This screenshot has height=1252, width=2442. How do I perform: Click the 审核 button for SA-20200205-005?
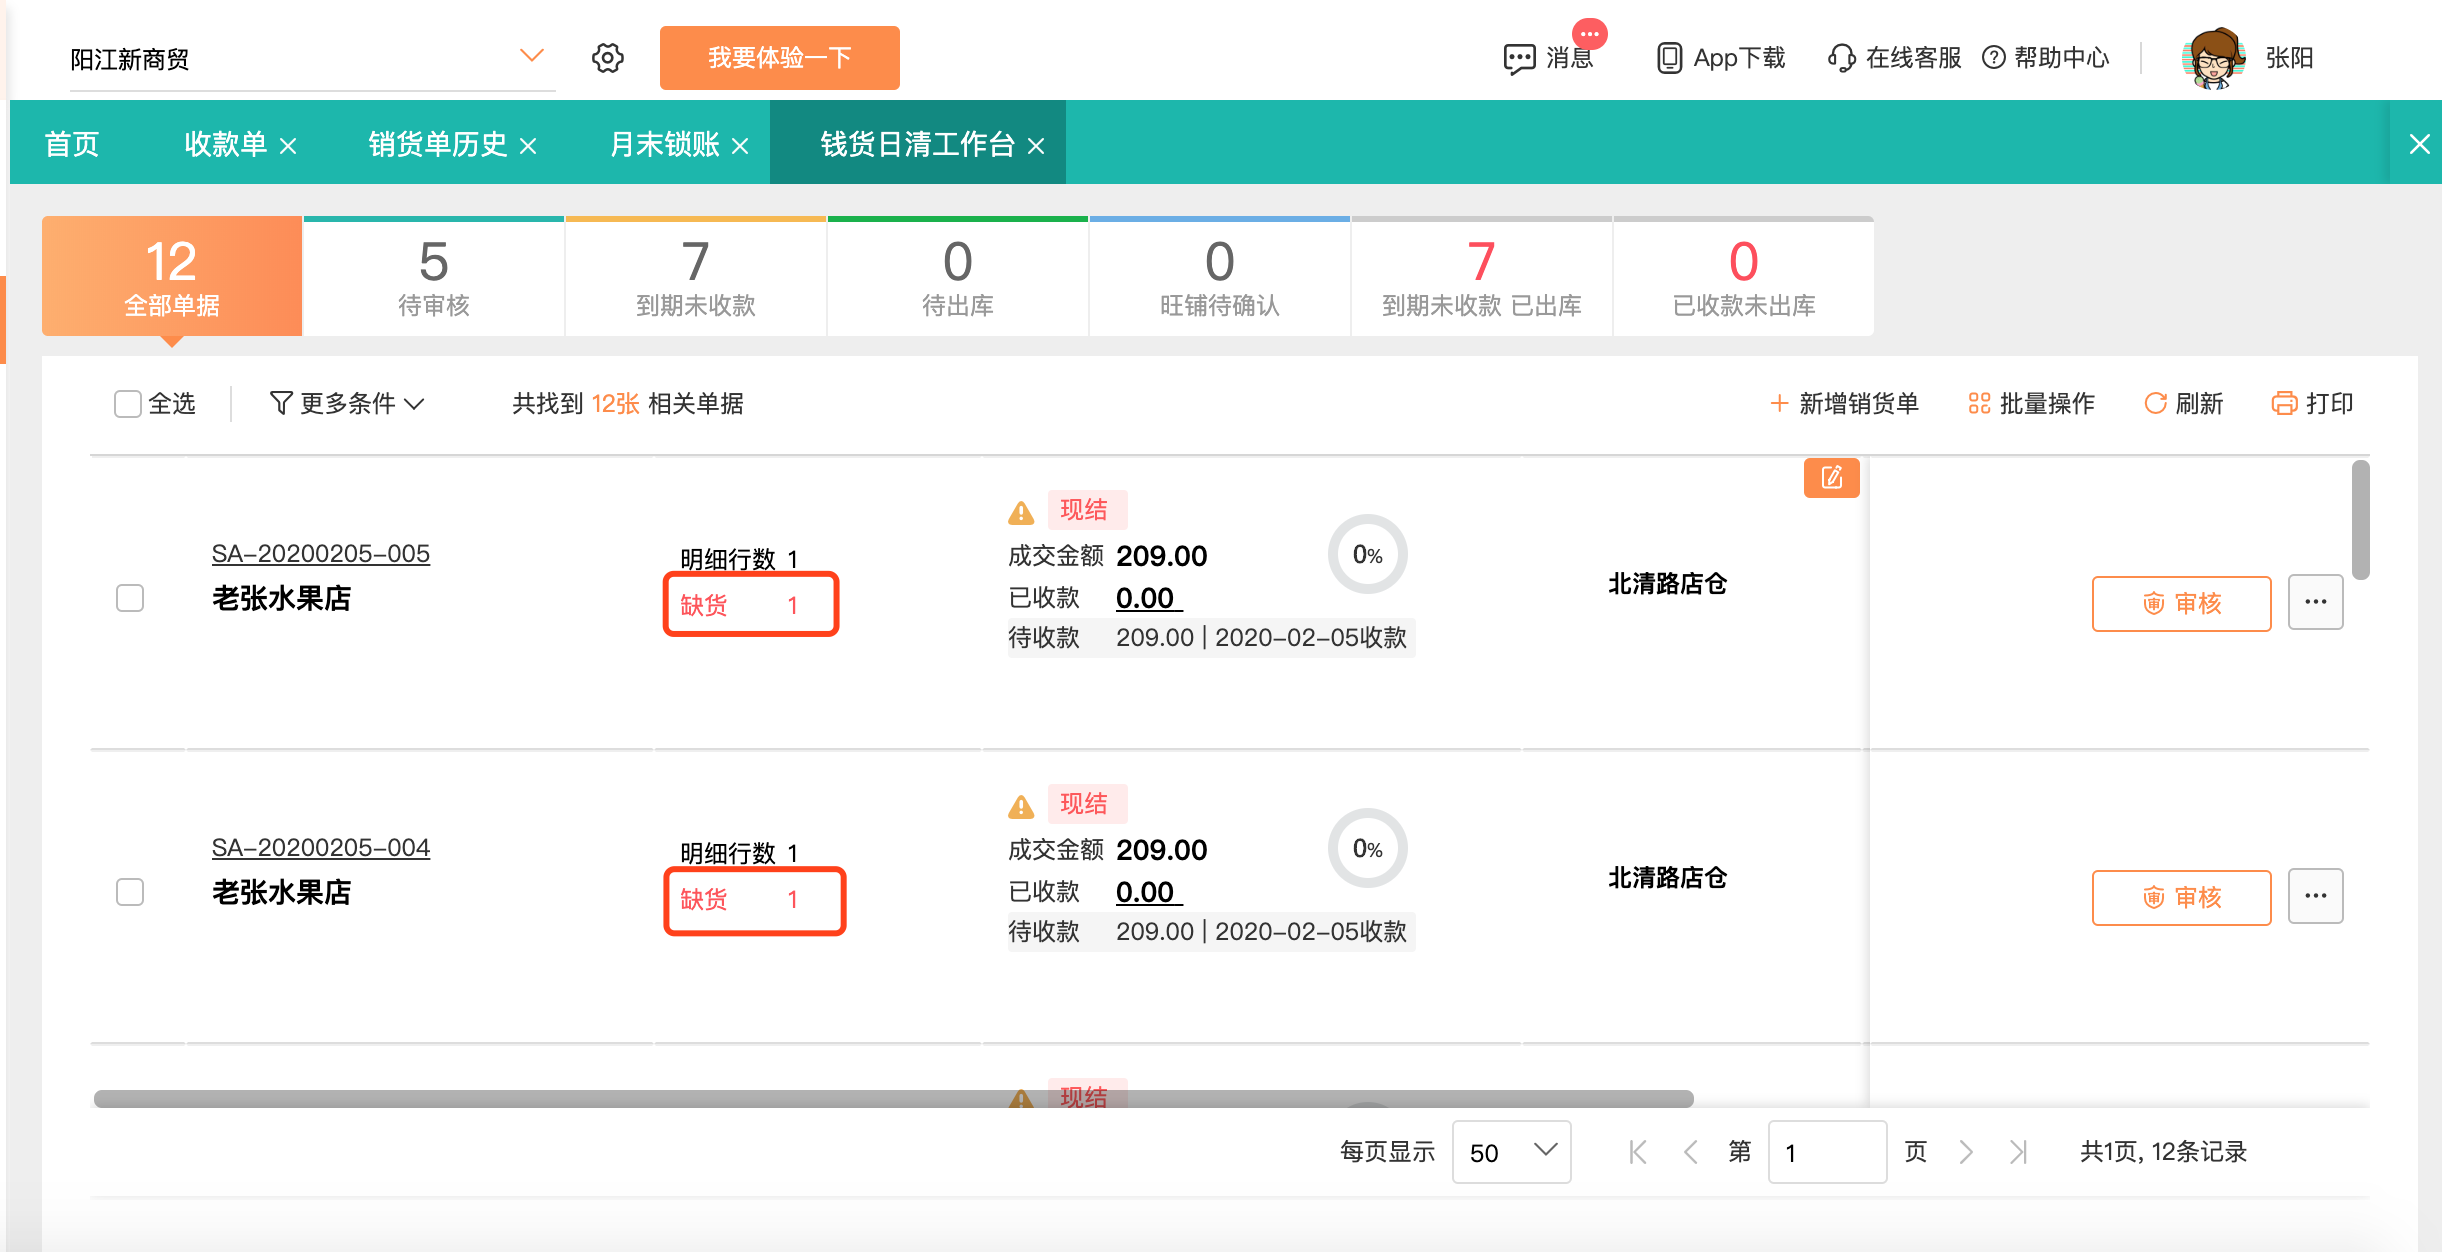(x=2180, y=604)
